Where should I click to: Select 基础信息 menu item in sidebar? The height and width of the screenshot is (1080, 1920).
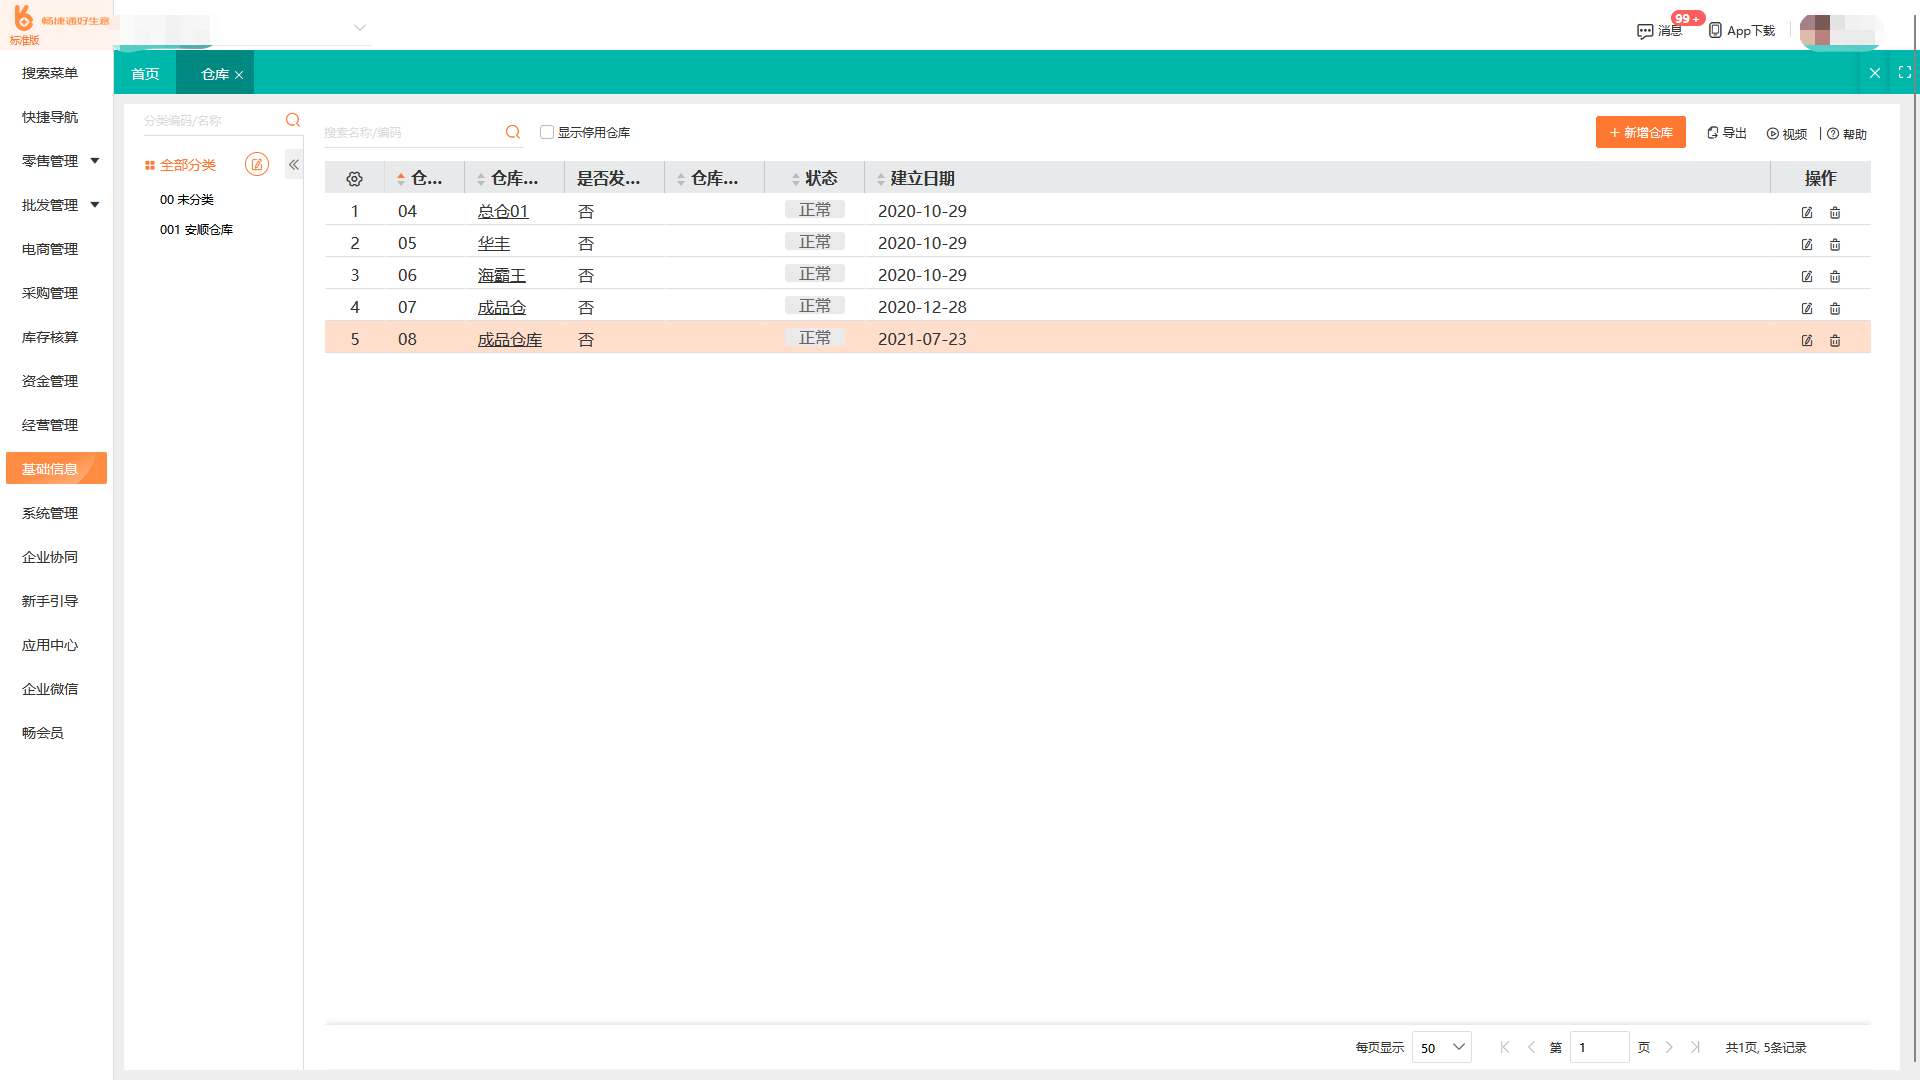[51, 468]
